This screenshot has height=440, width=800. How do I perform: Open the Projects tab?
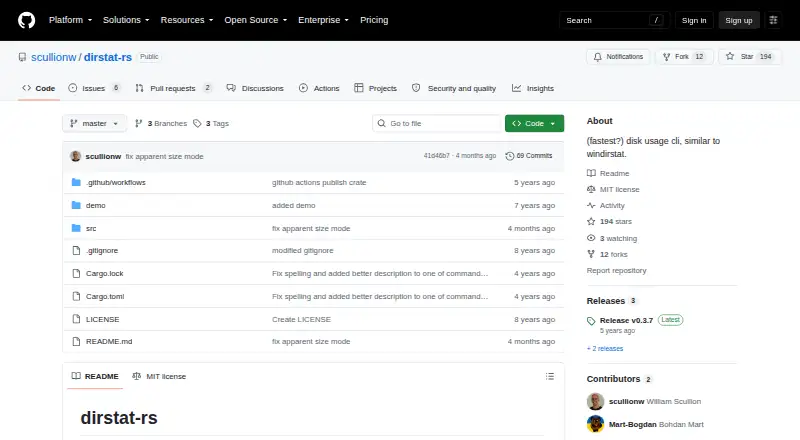(375, 88)
